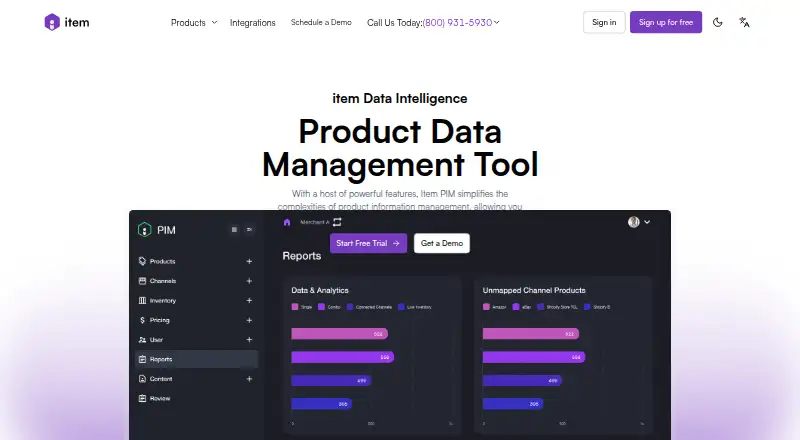Expand the Channels row plus sign
Viewport: 800px width, 440px height.
click(x=249, y=281)
